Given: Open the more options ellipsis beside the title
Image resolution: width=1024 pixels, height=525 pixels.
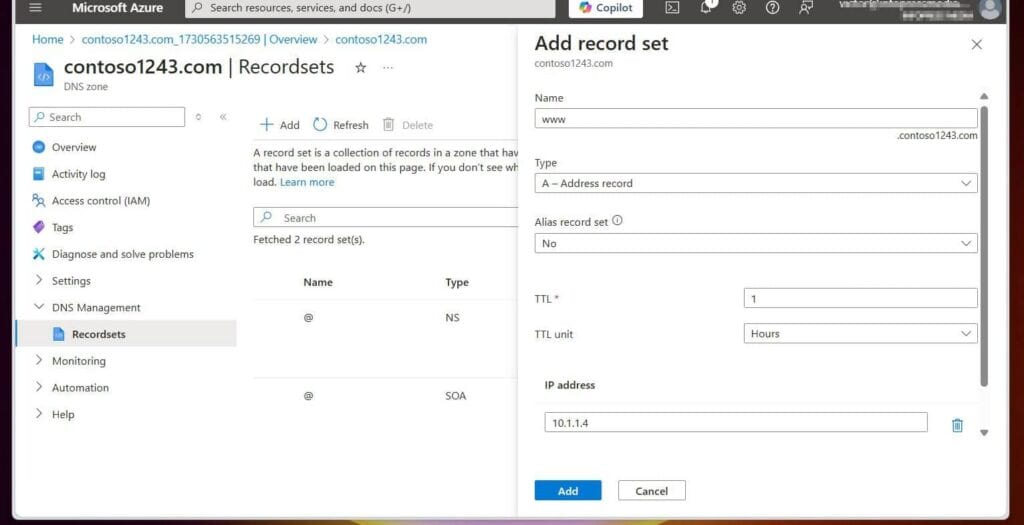Looking at the screenshot, I should [388, 67].
